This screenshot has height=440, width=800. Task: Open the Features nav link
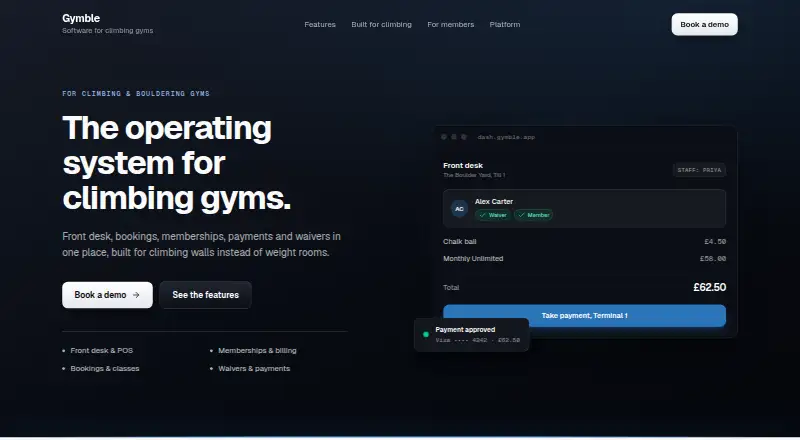point(320,25)
